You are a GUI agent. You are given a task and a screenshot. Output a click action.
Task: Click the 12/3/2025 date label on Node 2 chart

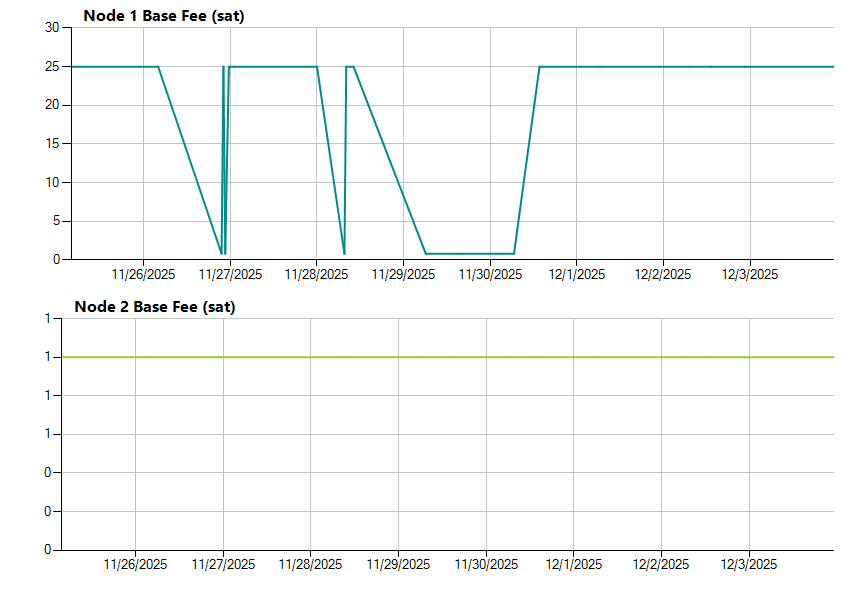749,565
